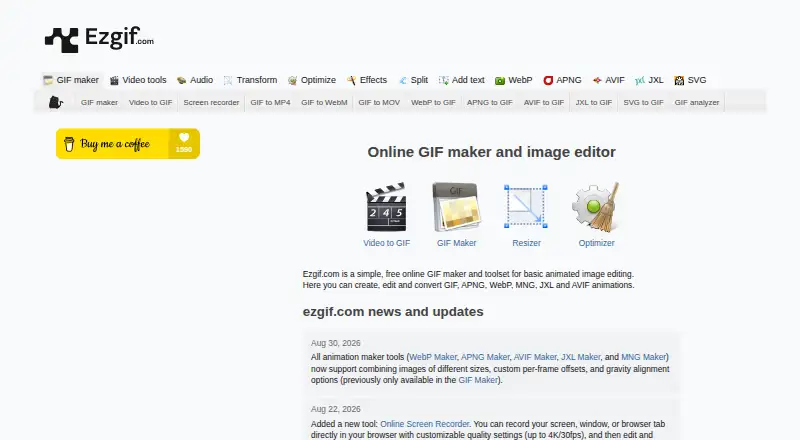Open the SVG menu item

(690, 80)
